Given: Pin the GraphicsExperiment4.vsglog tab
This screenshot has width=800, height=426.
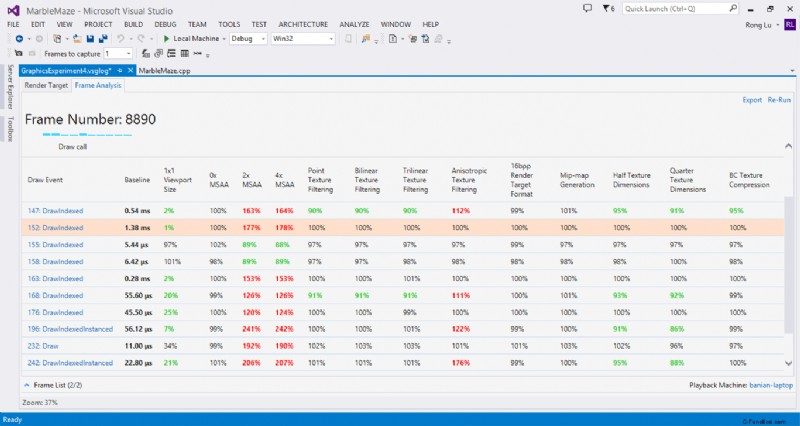Looking at the screenshot, I should (x=119, y=71).
